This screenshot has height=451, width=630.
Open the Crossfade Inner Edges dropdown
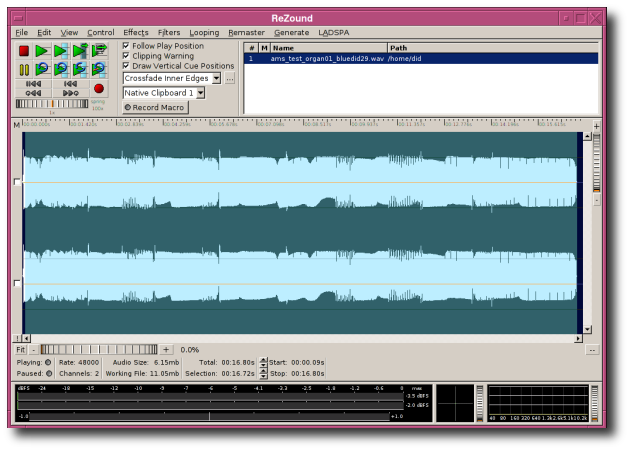pos(216,78)
